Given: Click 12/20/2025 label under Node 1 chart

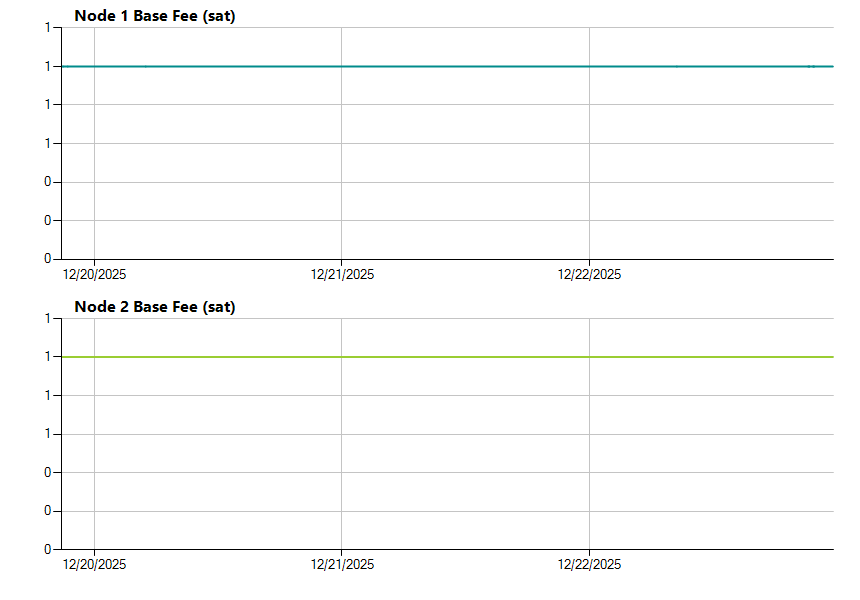Looking at the screenshot, I should pyautogui.click(x=95, y=274).
